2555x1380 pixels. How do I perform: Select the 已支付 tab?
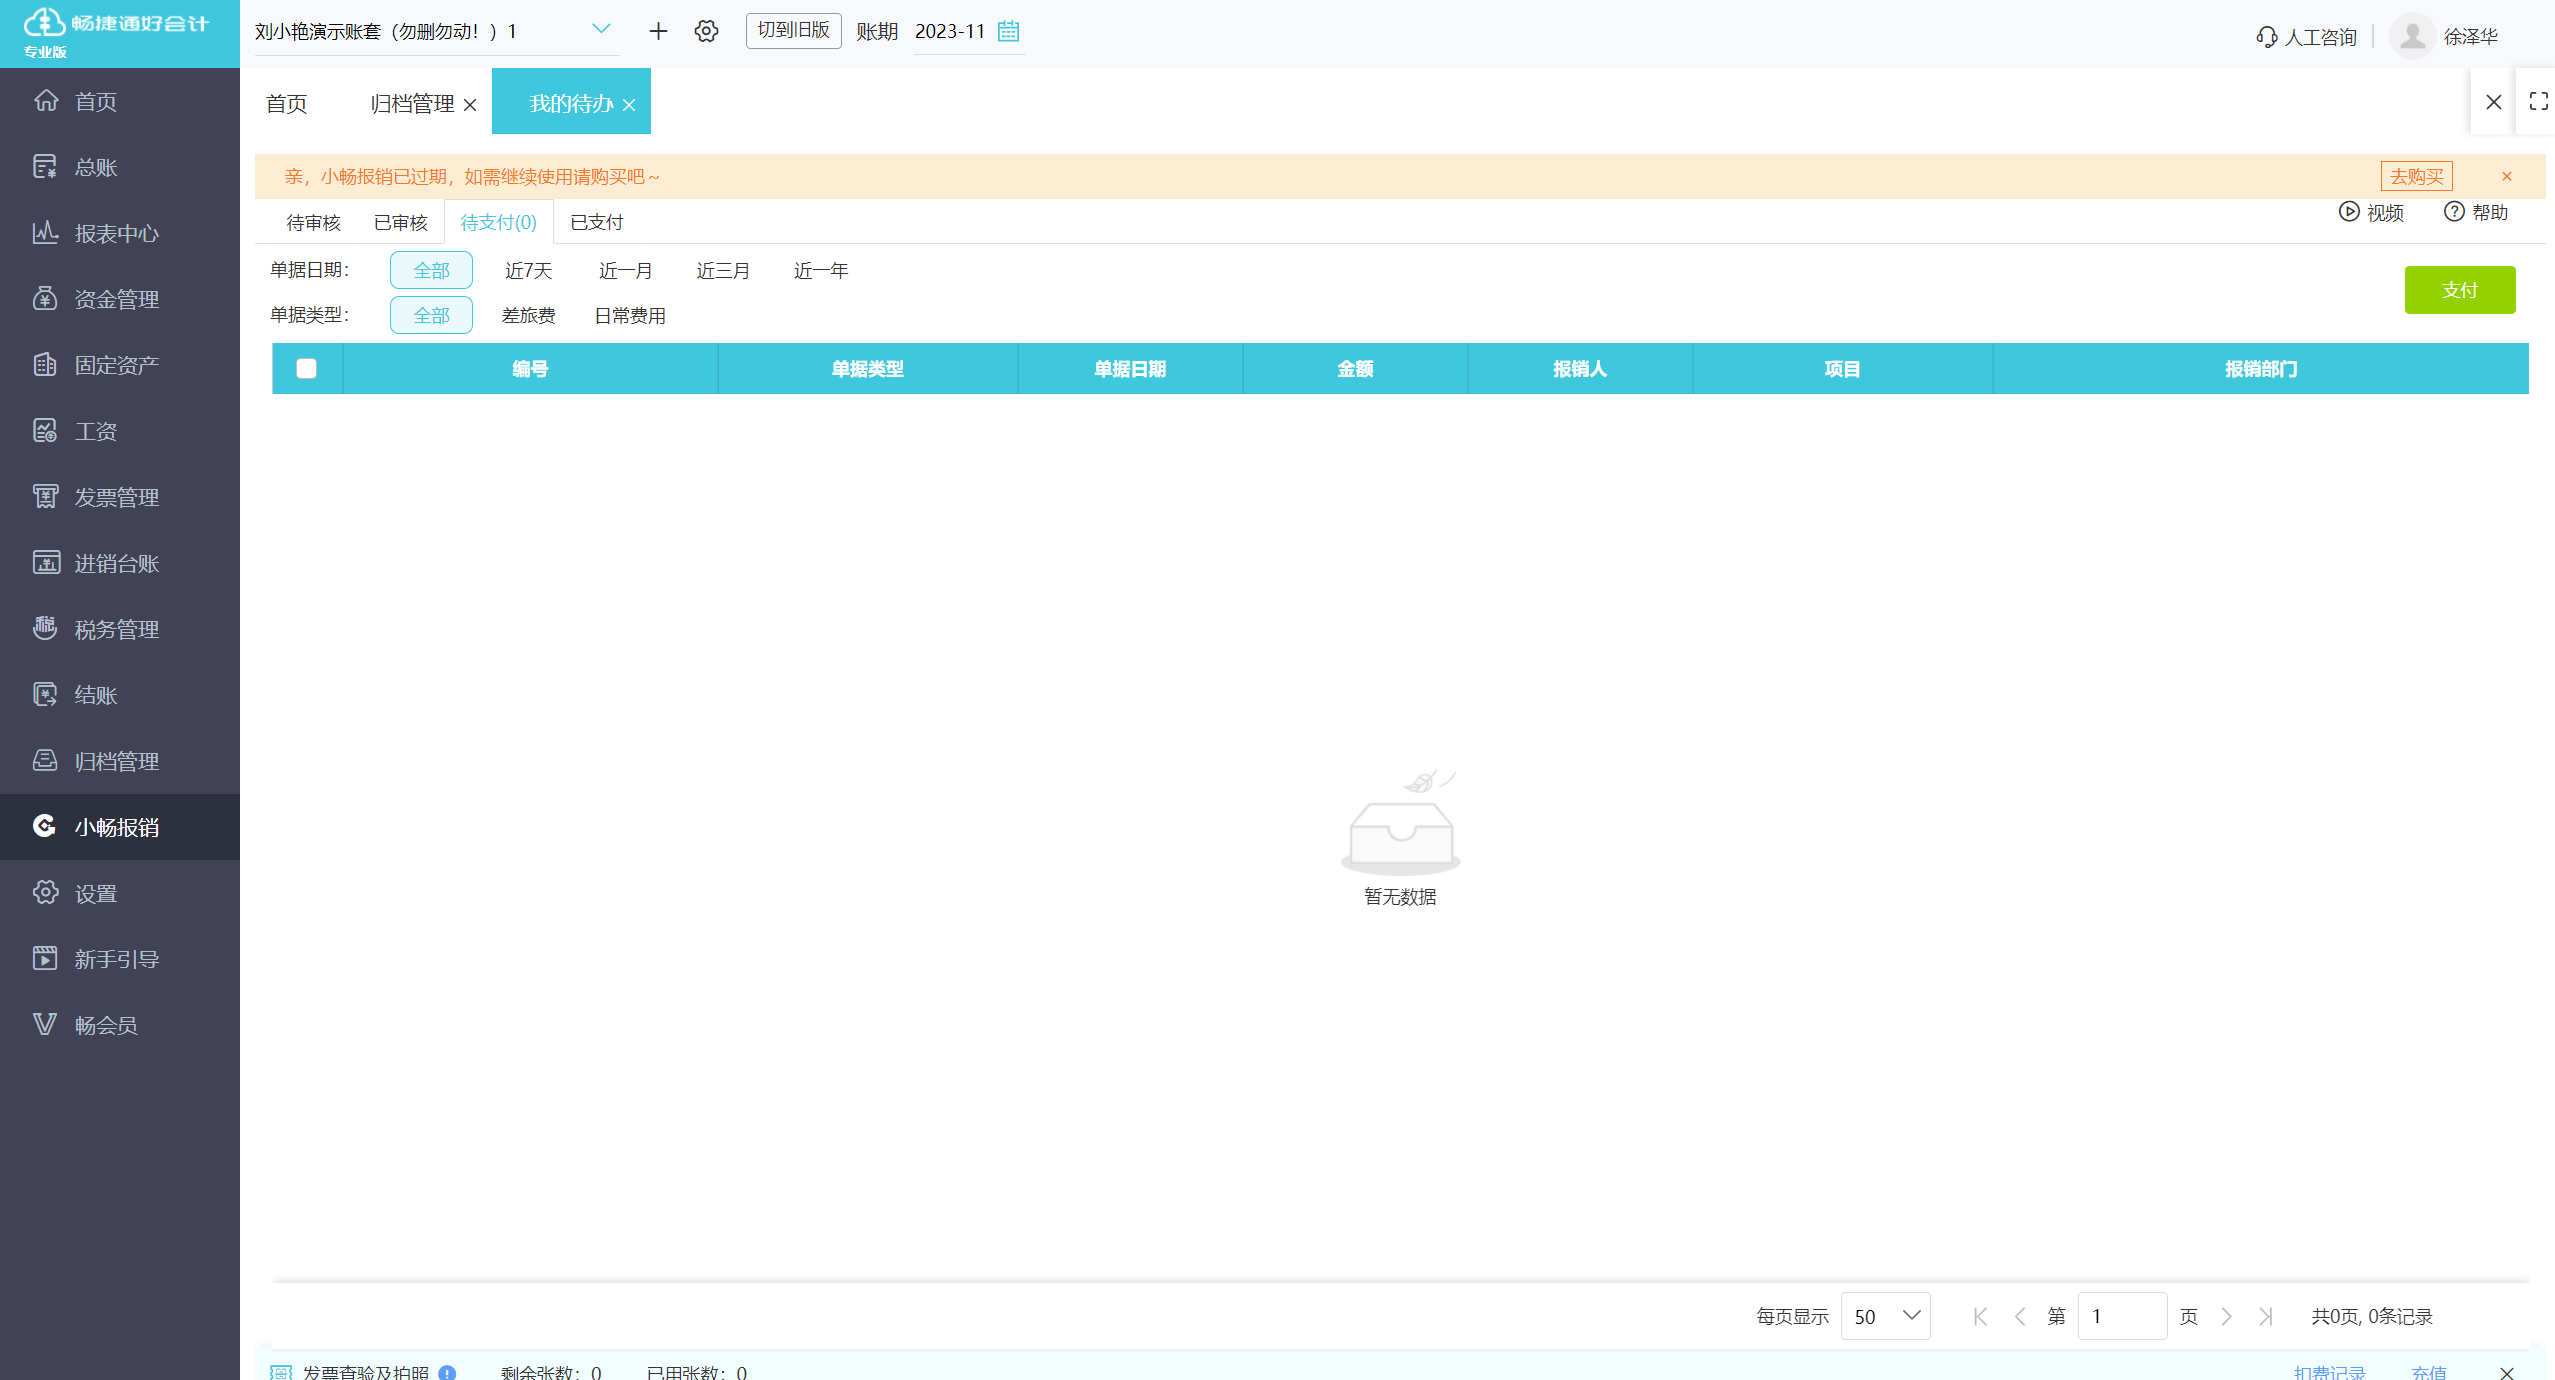[598, 223]
